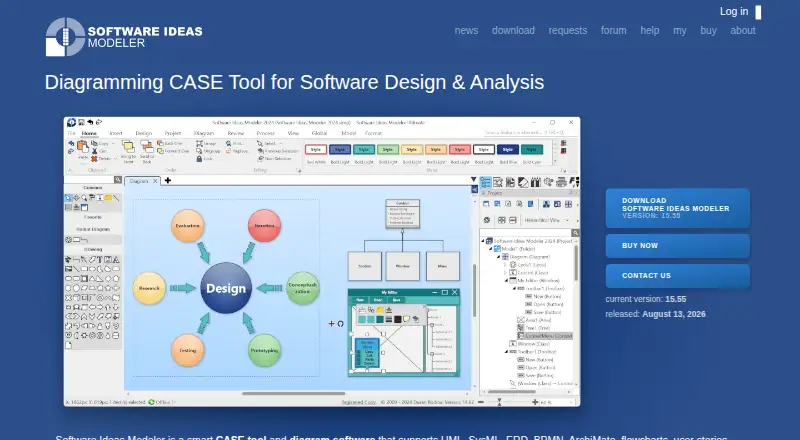The width and height of the screenshot is (800, 440).
Task: Open the Log in link
Action: 734,11
